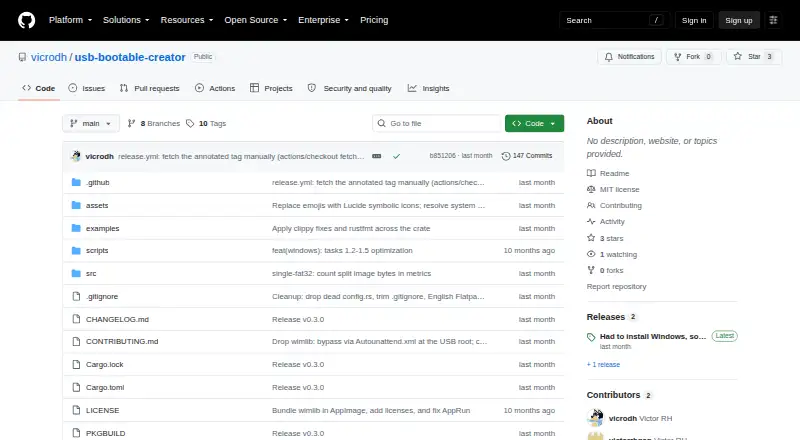Click the green check status icon

(x=396, y=156)
